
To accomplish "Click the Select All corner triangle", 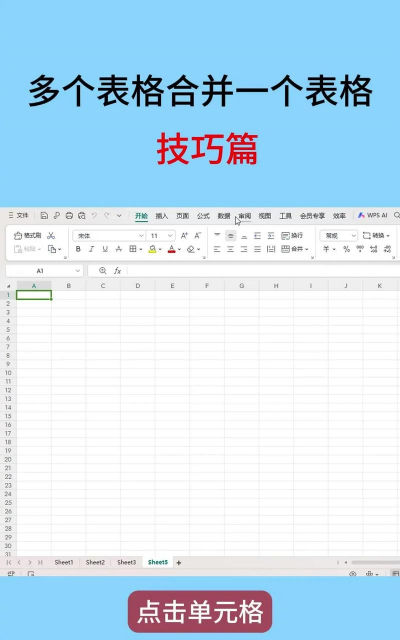I will point(8,286).
